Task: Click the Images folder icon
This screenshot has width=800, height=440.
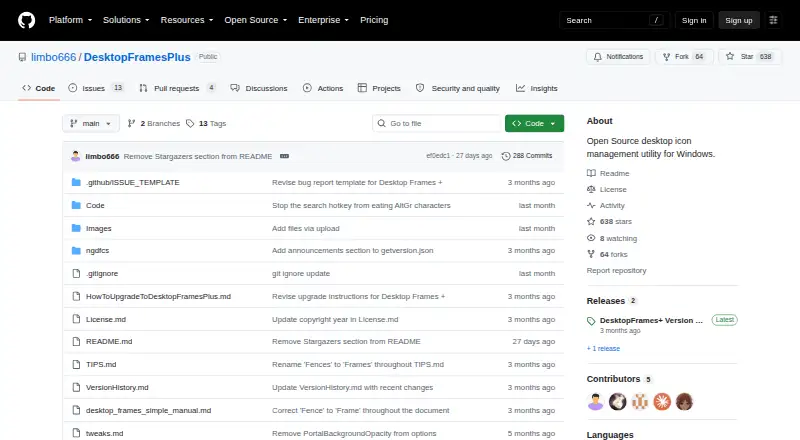Action: pos(76,228)
